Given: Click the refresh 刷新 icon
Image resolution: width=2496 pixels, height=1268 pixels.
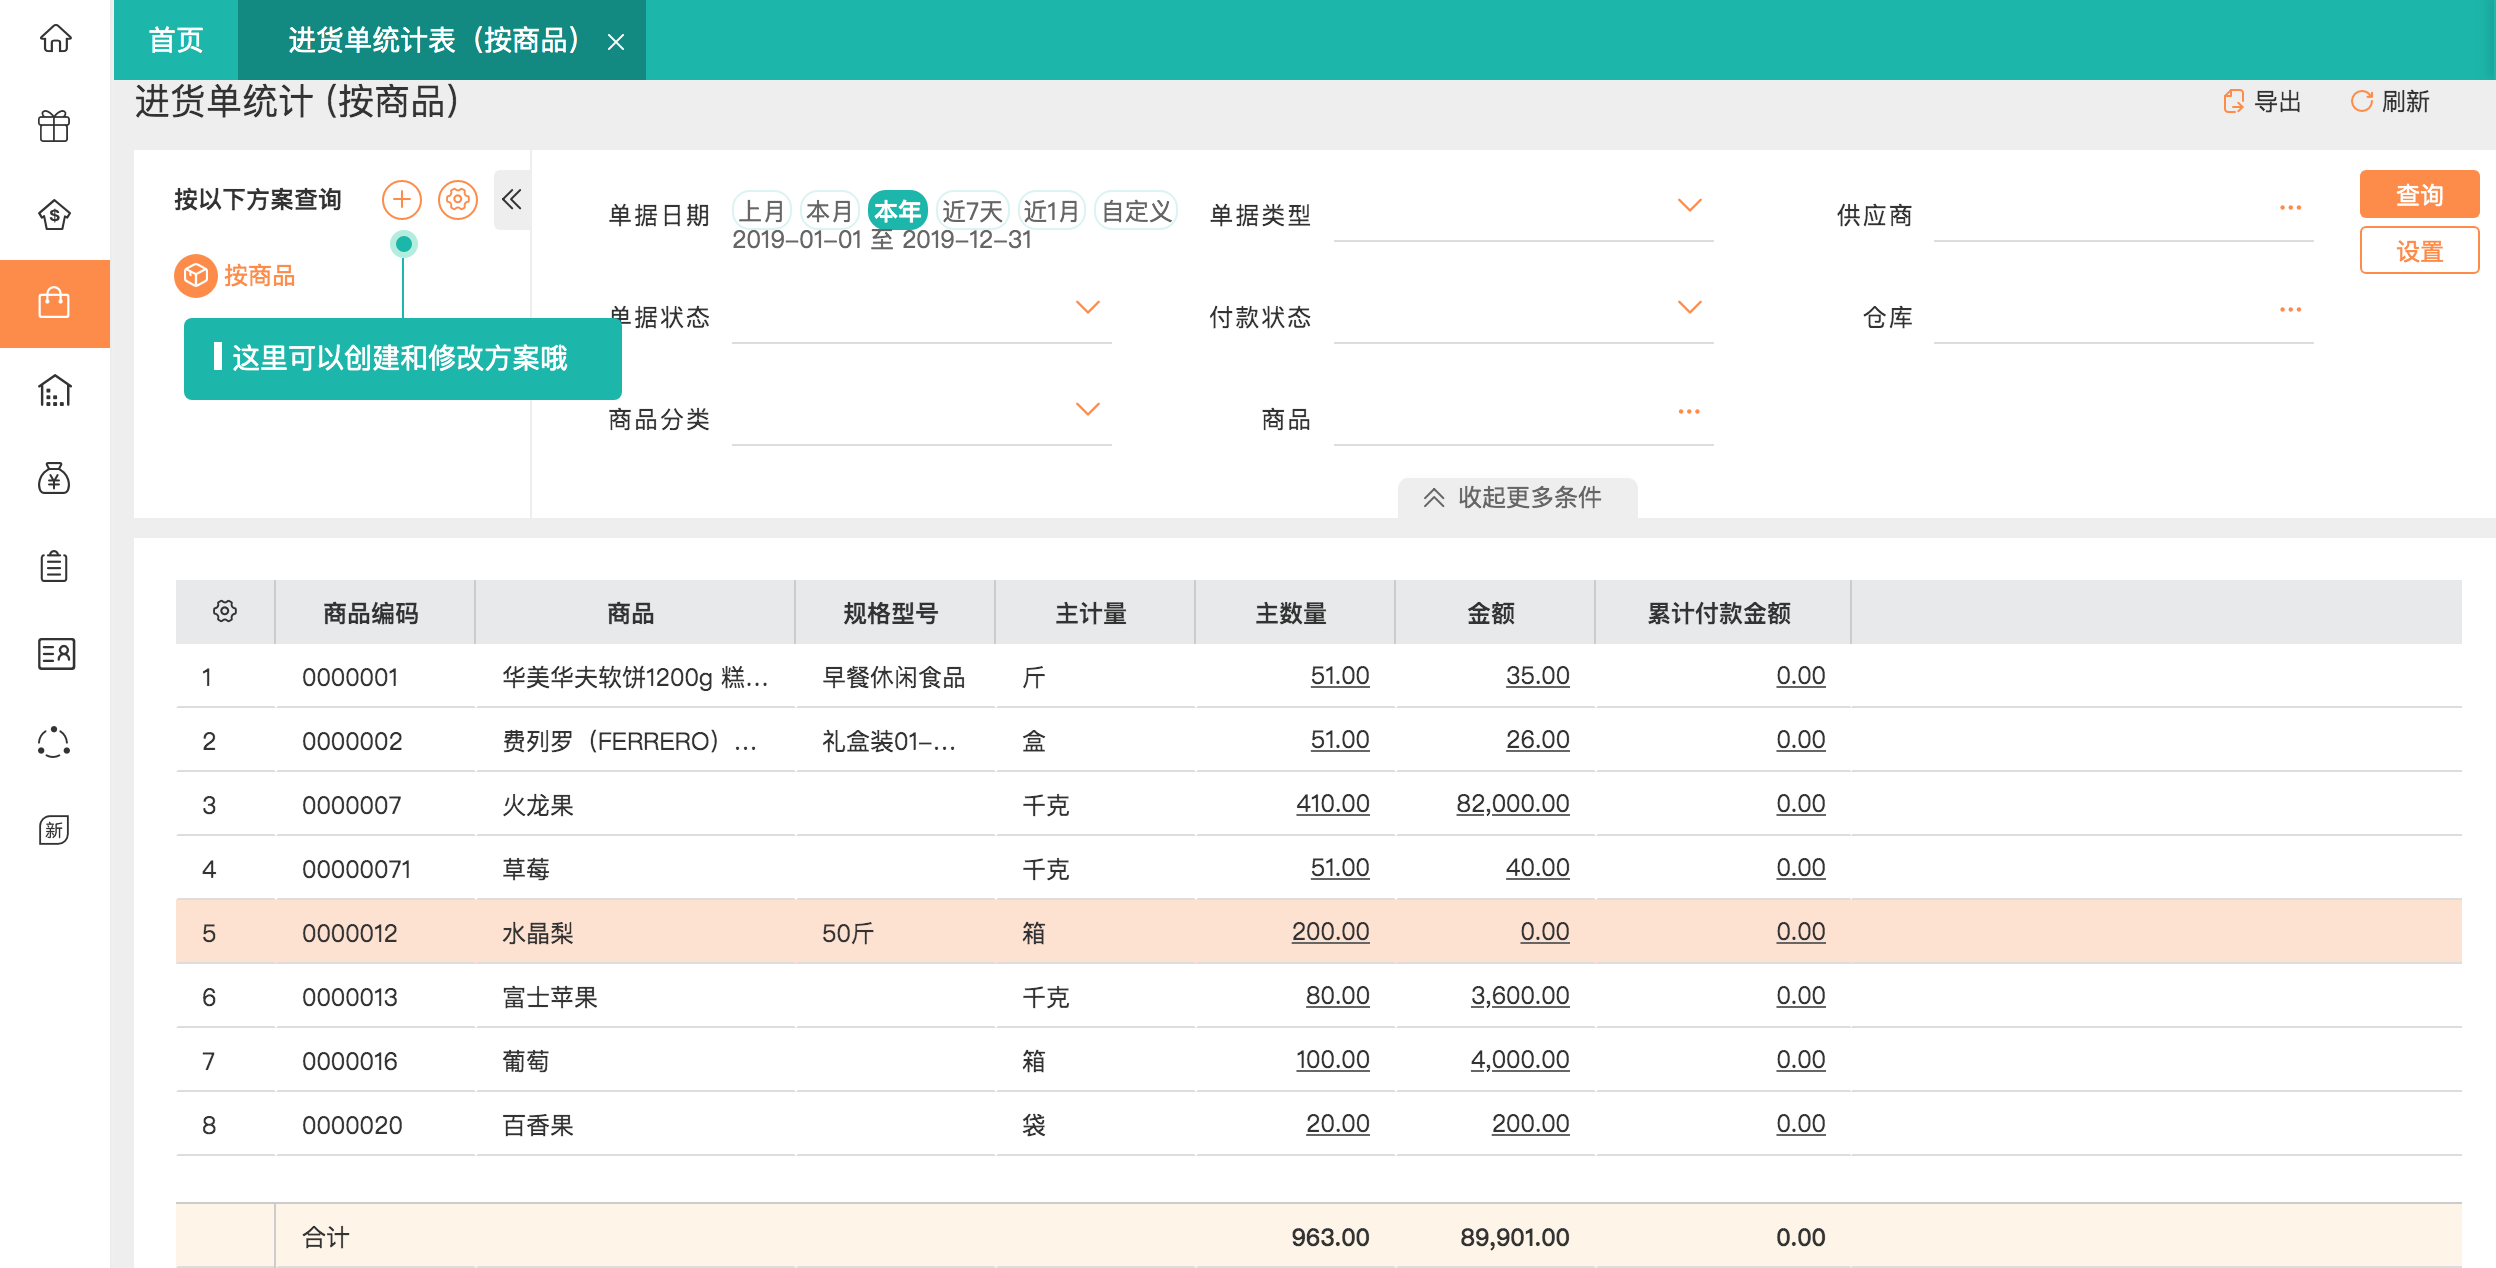Looking at the screenshot, I should click(2359, 104).
